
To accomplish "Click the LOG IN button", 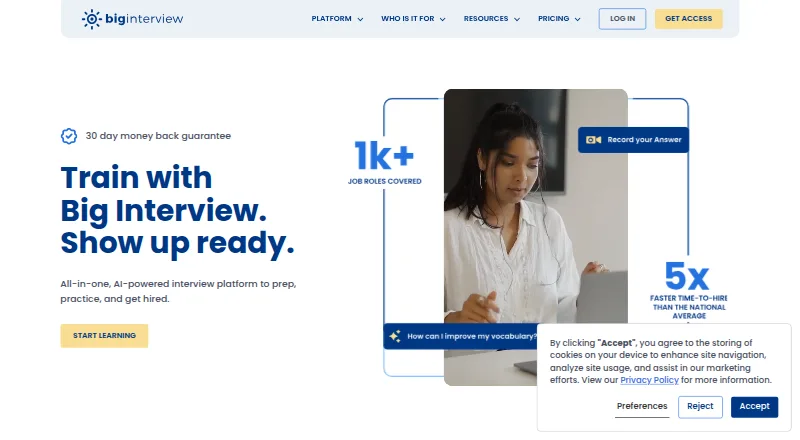I will (x=622, y=19).
